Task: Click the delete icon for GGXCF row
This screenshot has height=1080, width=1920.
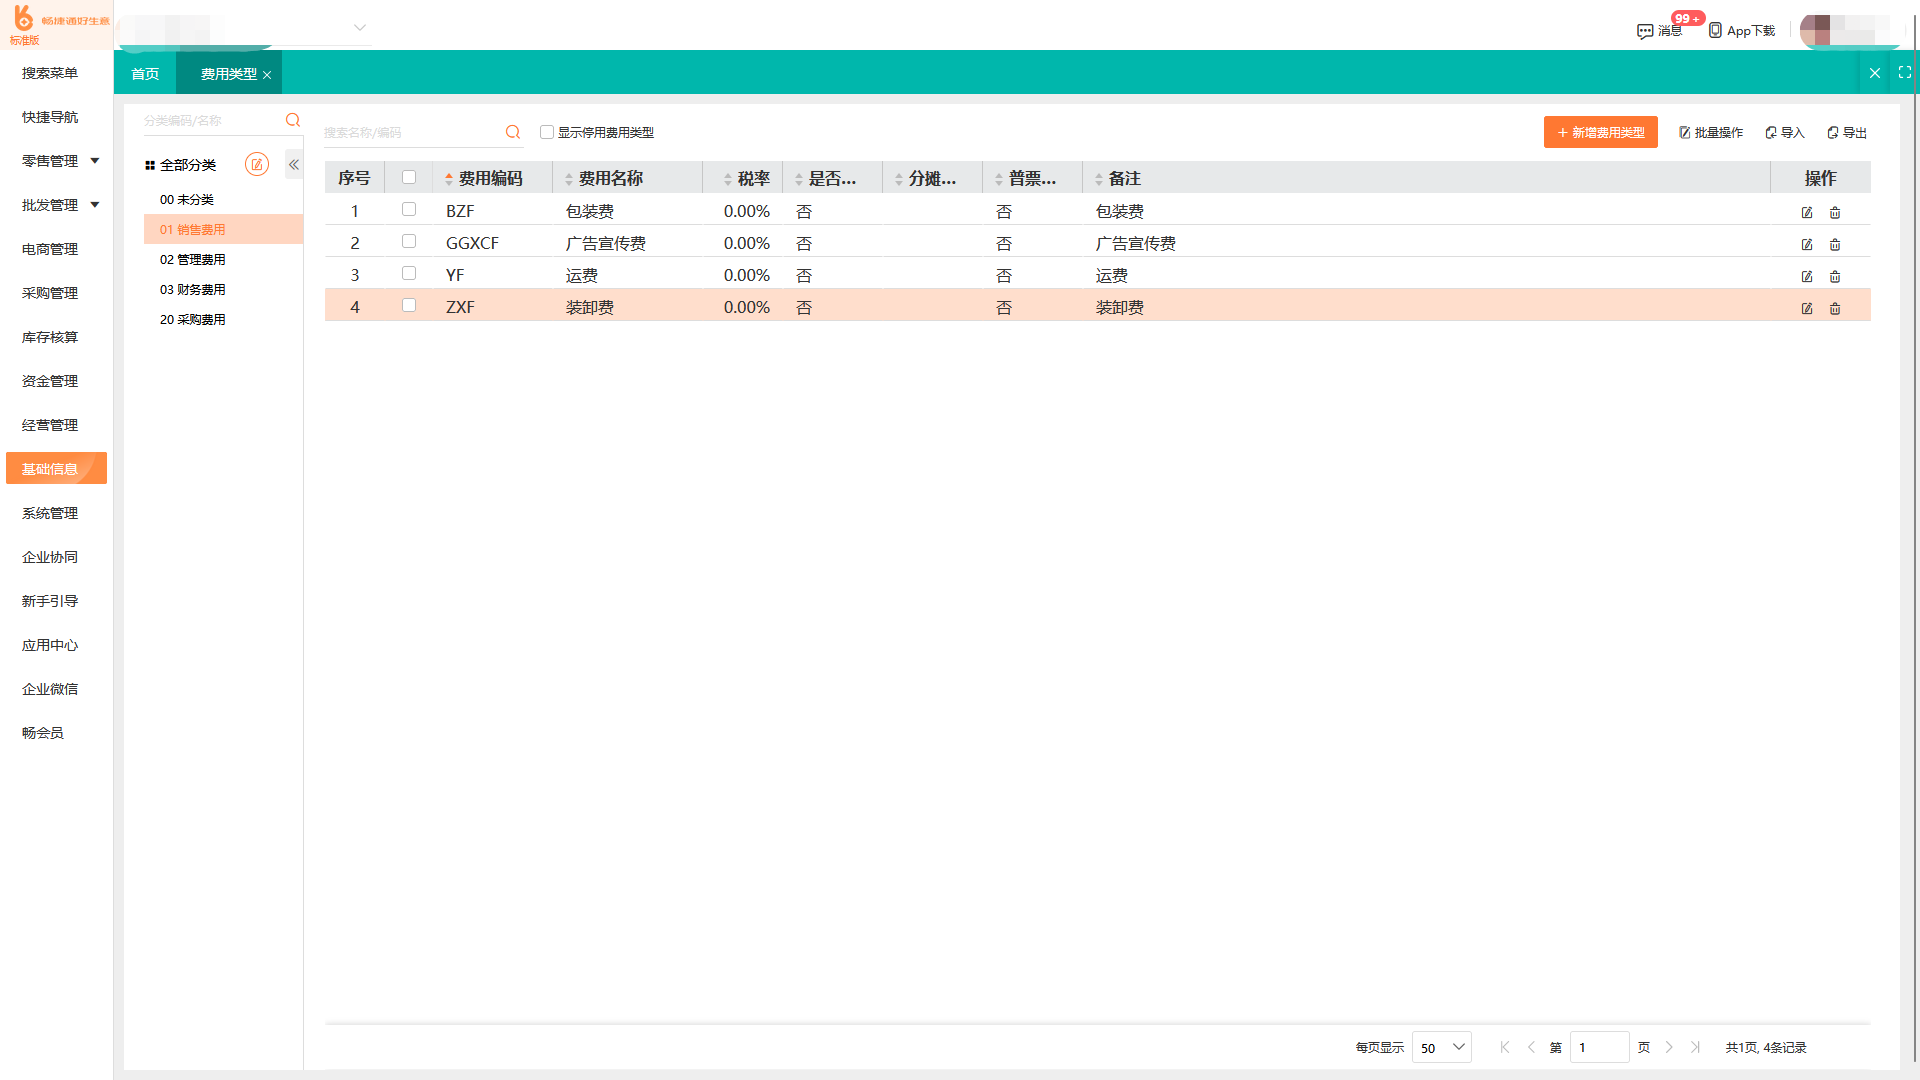Action: coord(1834,243)
